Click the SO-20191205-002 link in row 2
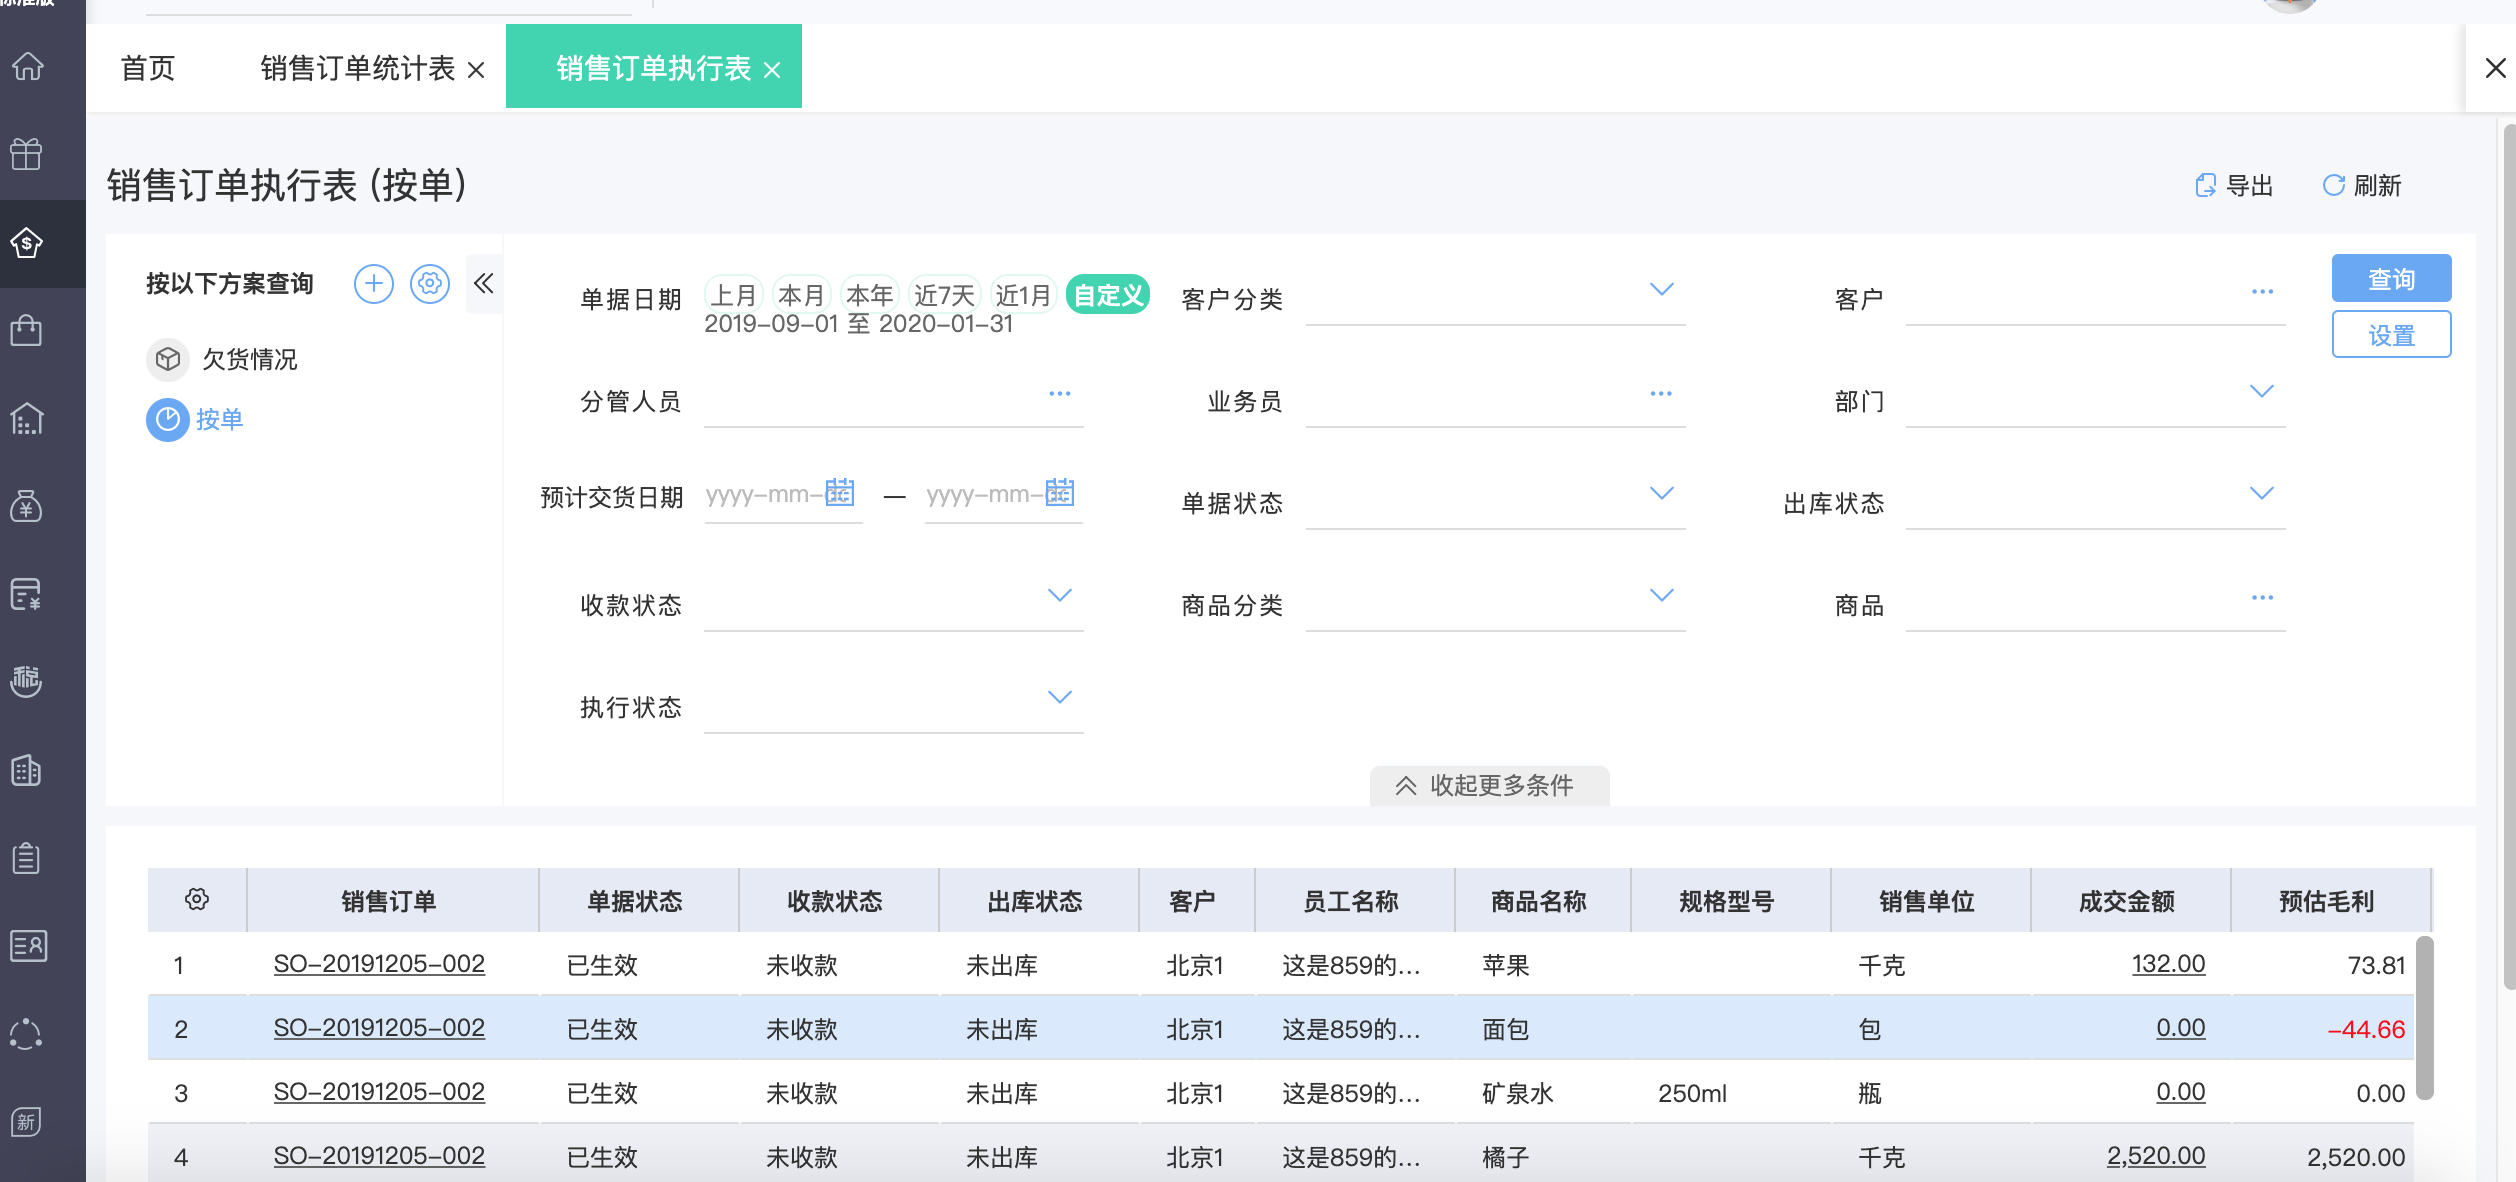The height and width of the screenshot is (1182, 2516). point(380,1028)
